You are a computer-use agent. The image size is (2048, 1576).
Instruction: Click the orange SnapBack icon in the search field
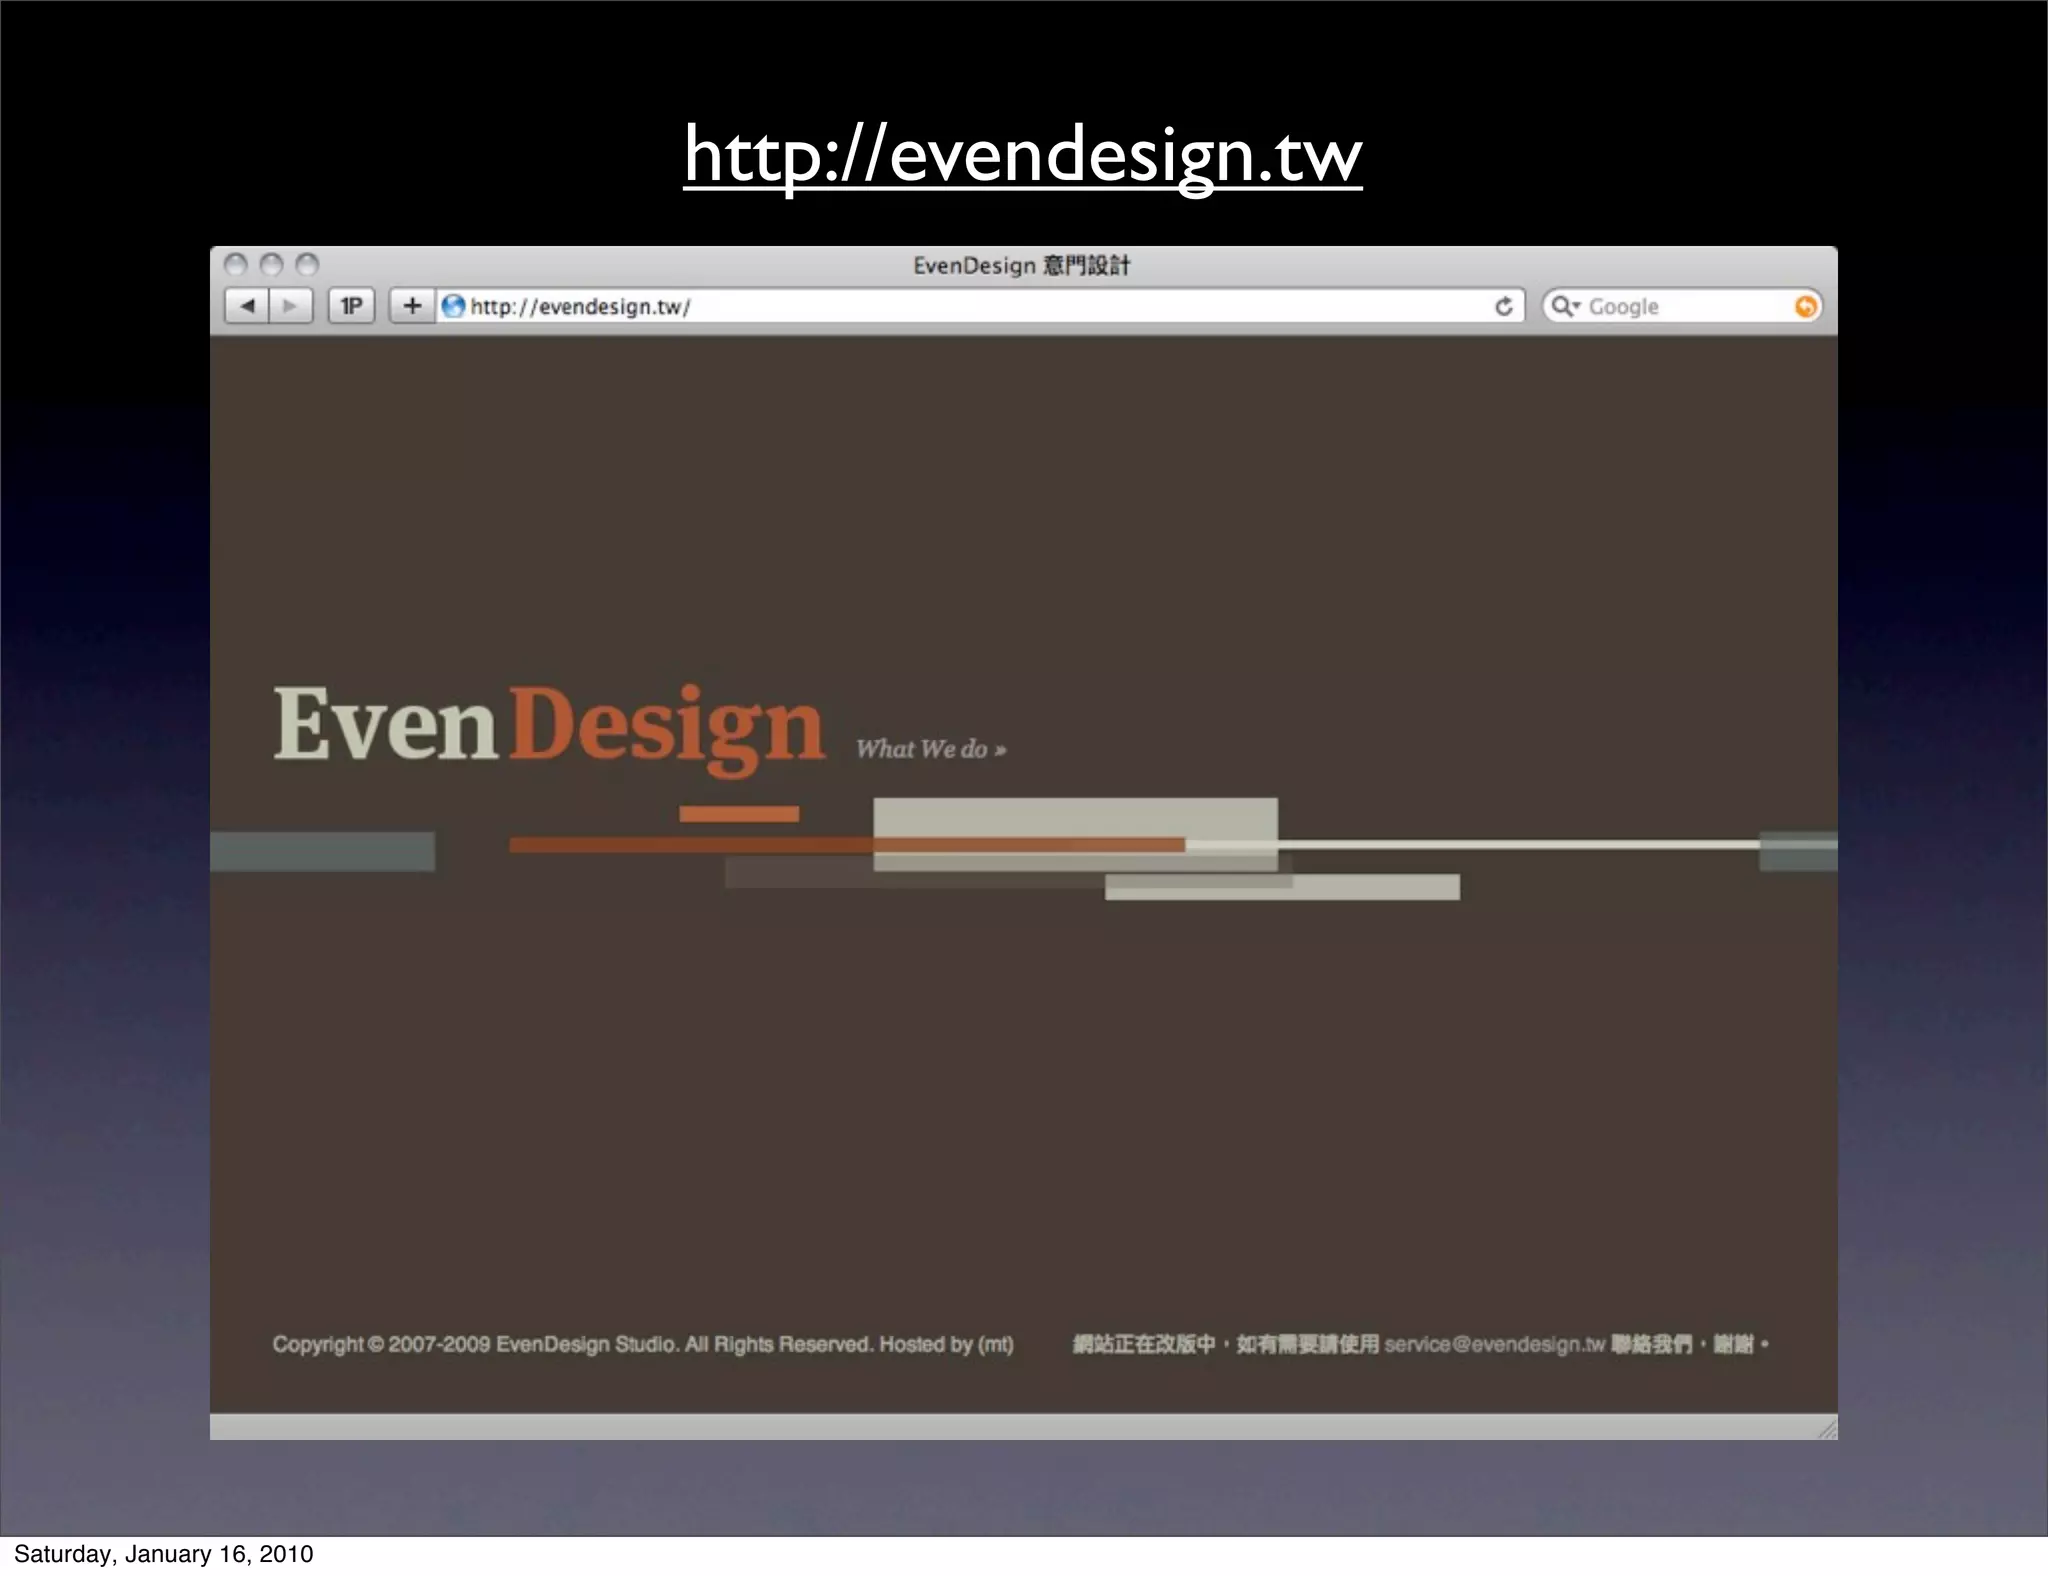[1806, 307]
